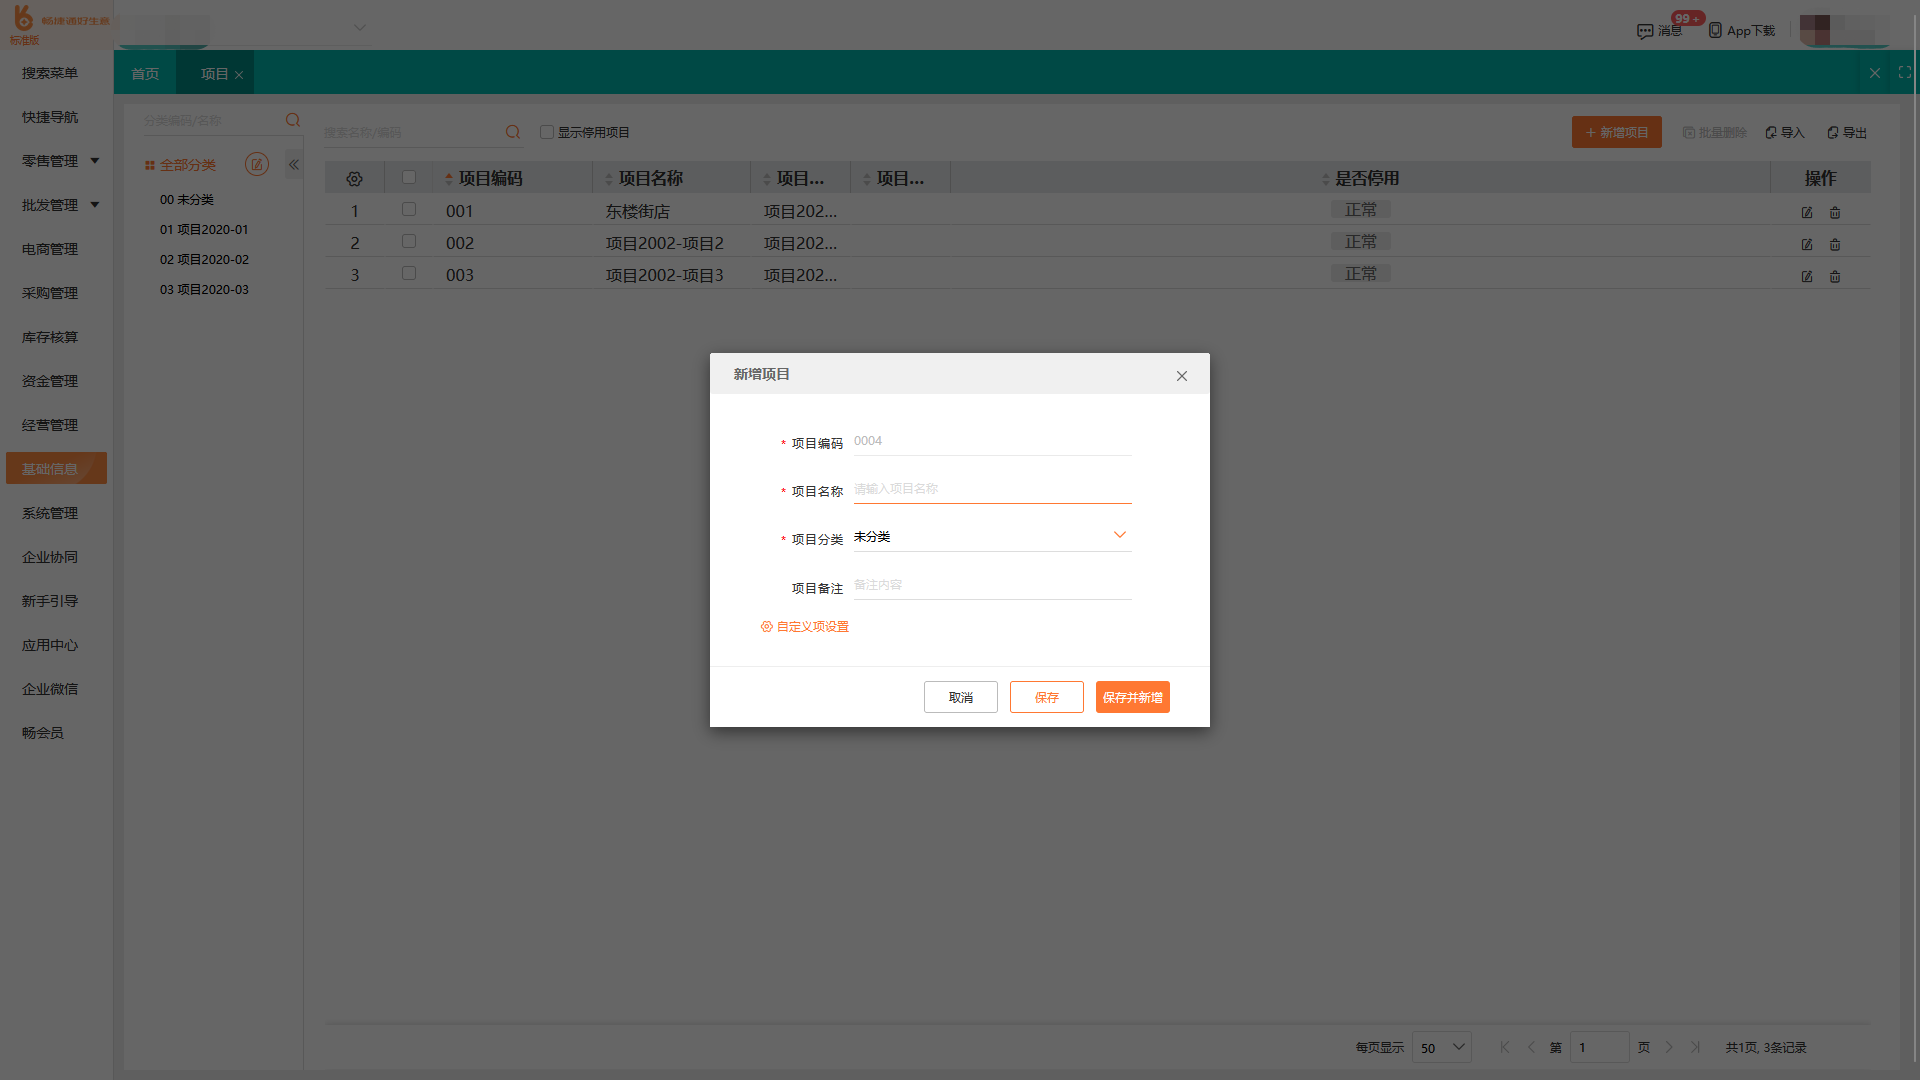Screen dimensions: 1920x1080
Task: Select row 3 checkbox
Action: tap(409, 273)
